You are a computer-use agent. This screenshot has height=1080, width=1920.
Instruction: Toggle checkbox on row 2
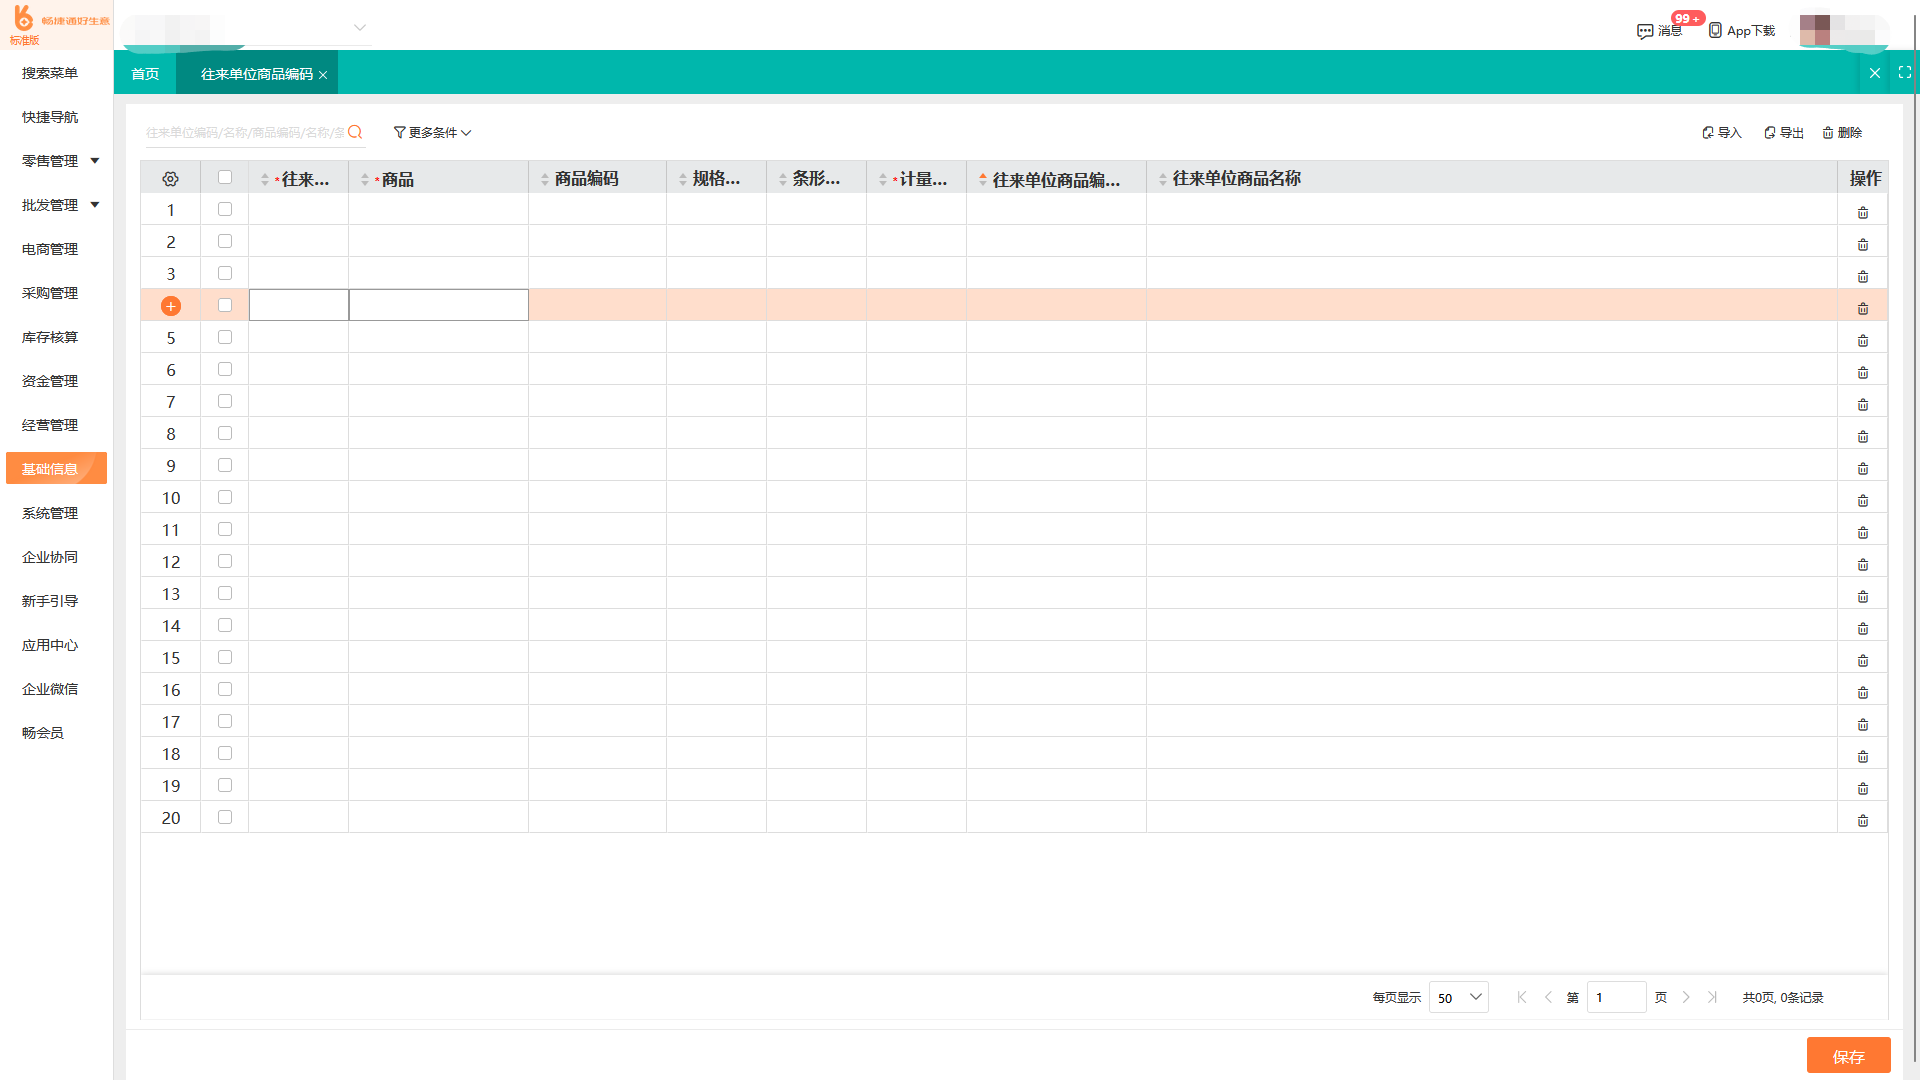pos(224,241)
